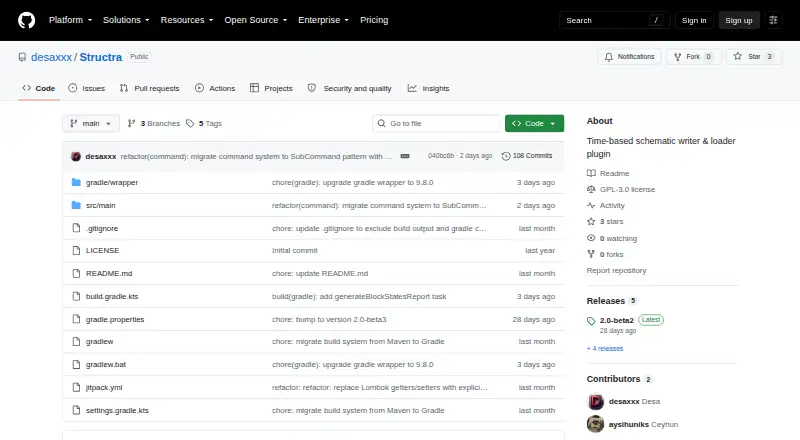Click the 108 Commits link

(x=527, y=156)
